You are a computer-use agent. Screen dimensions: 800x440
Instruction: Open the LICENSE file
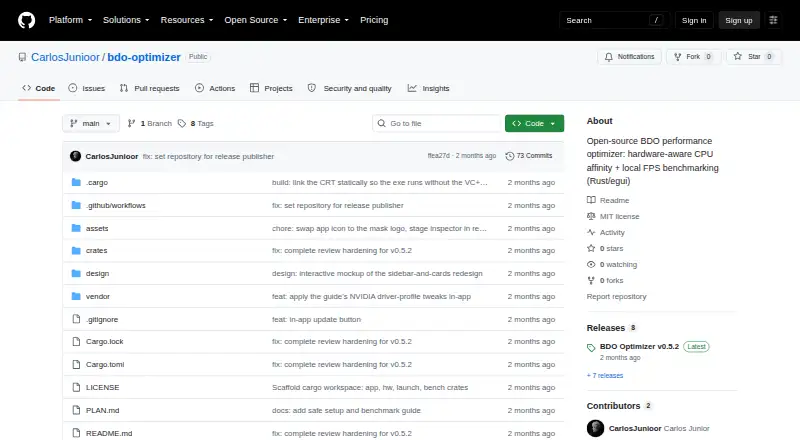pos(103,387)
